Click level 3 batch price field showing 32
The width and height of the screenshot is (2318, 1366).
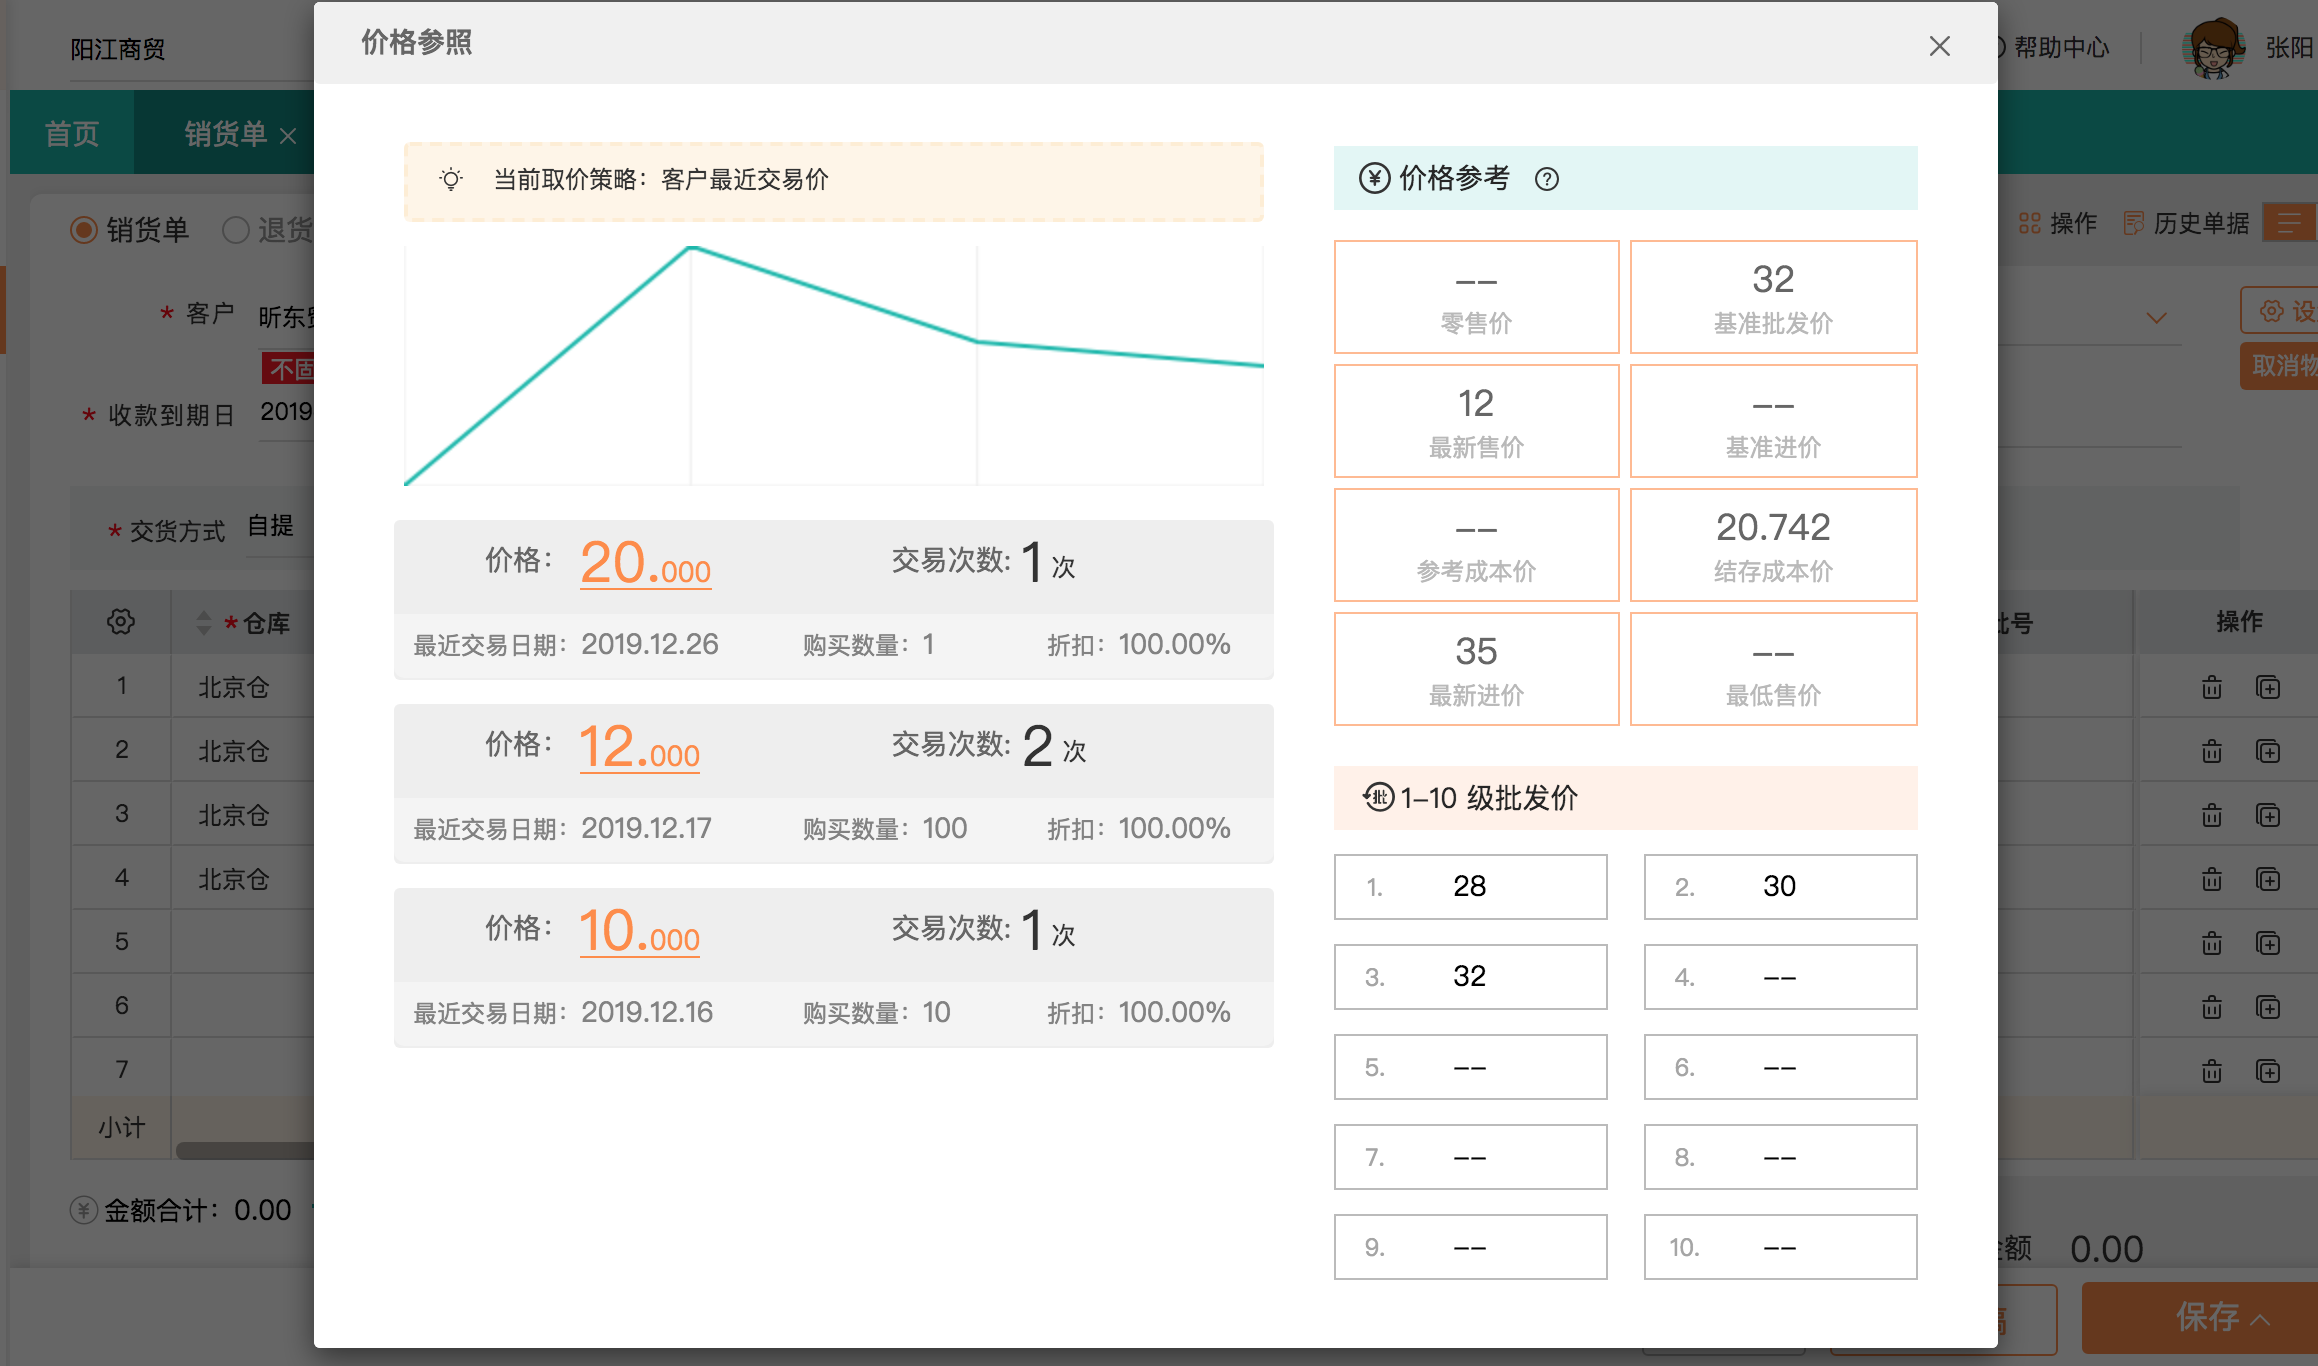[1469, 976]
